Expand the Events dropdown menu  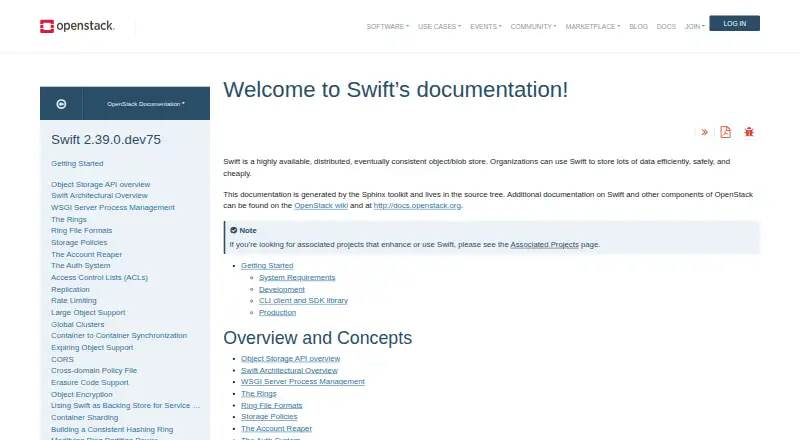pos(486,27)
